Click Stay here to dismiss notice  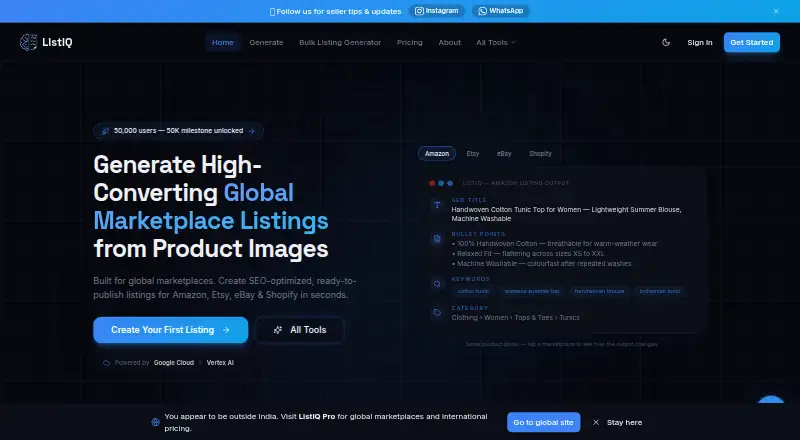[624, 422]
